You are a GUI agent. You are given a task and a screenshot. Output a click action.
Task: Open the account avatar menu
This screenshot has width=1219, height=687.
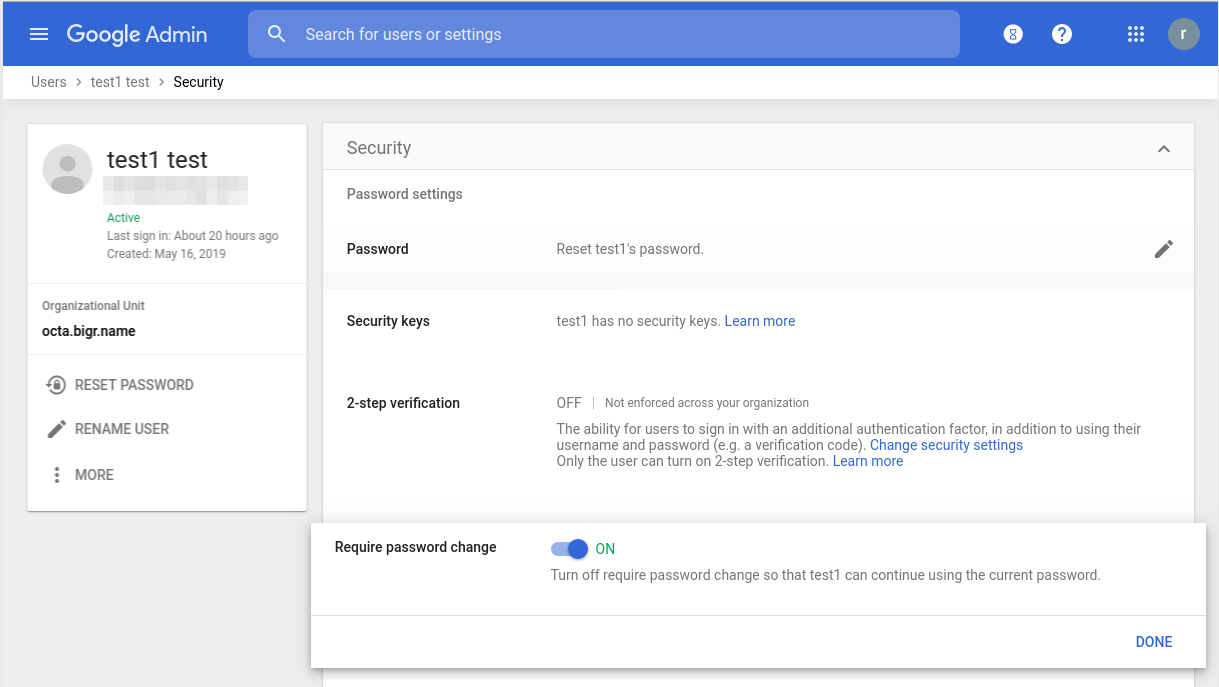pyautogui.click(x=1183, y=34)
